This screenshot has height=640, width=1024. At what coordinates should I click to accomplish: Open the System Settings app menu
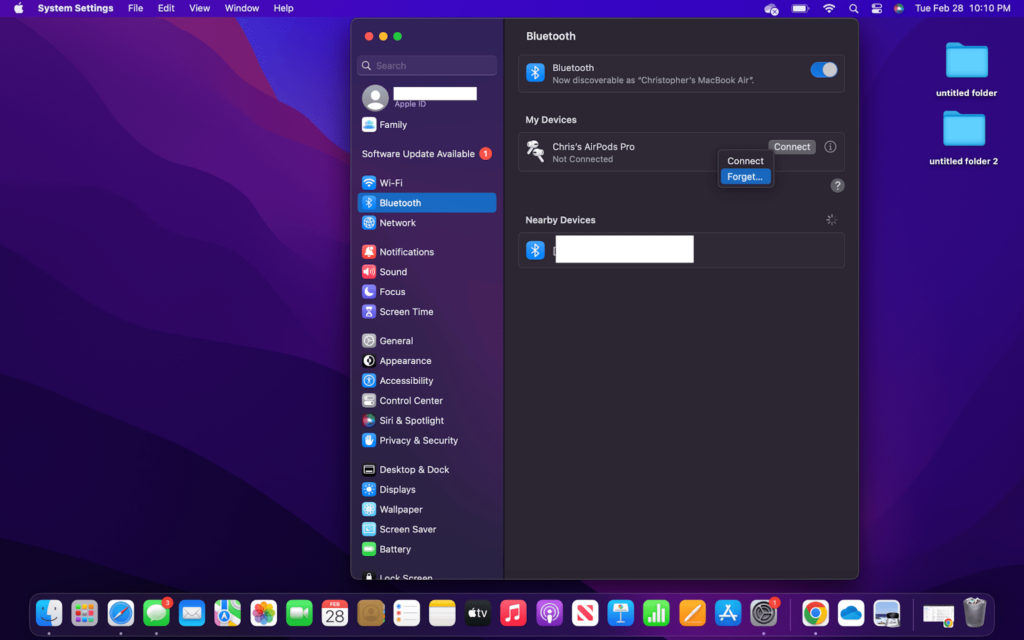pyautogui.click(x=75, y=8)
